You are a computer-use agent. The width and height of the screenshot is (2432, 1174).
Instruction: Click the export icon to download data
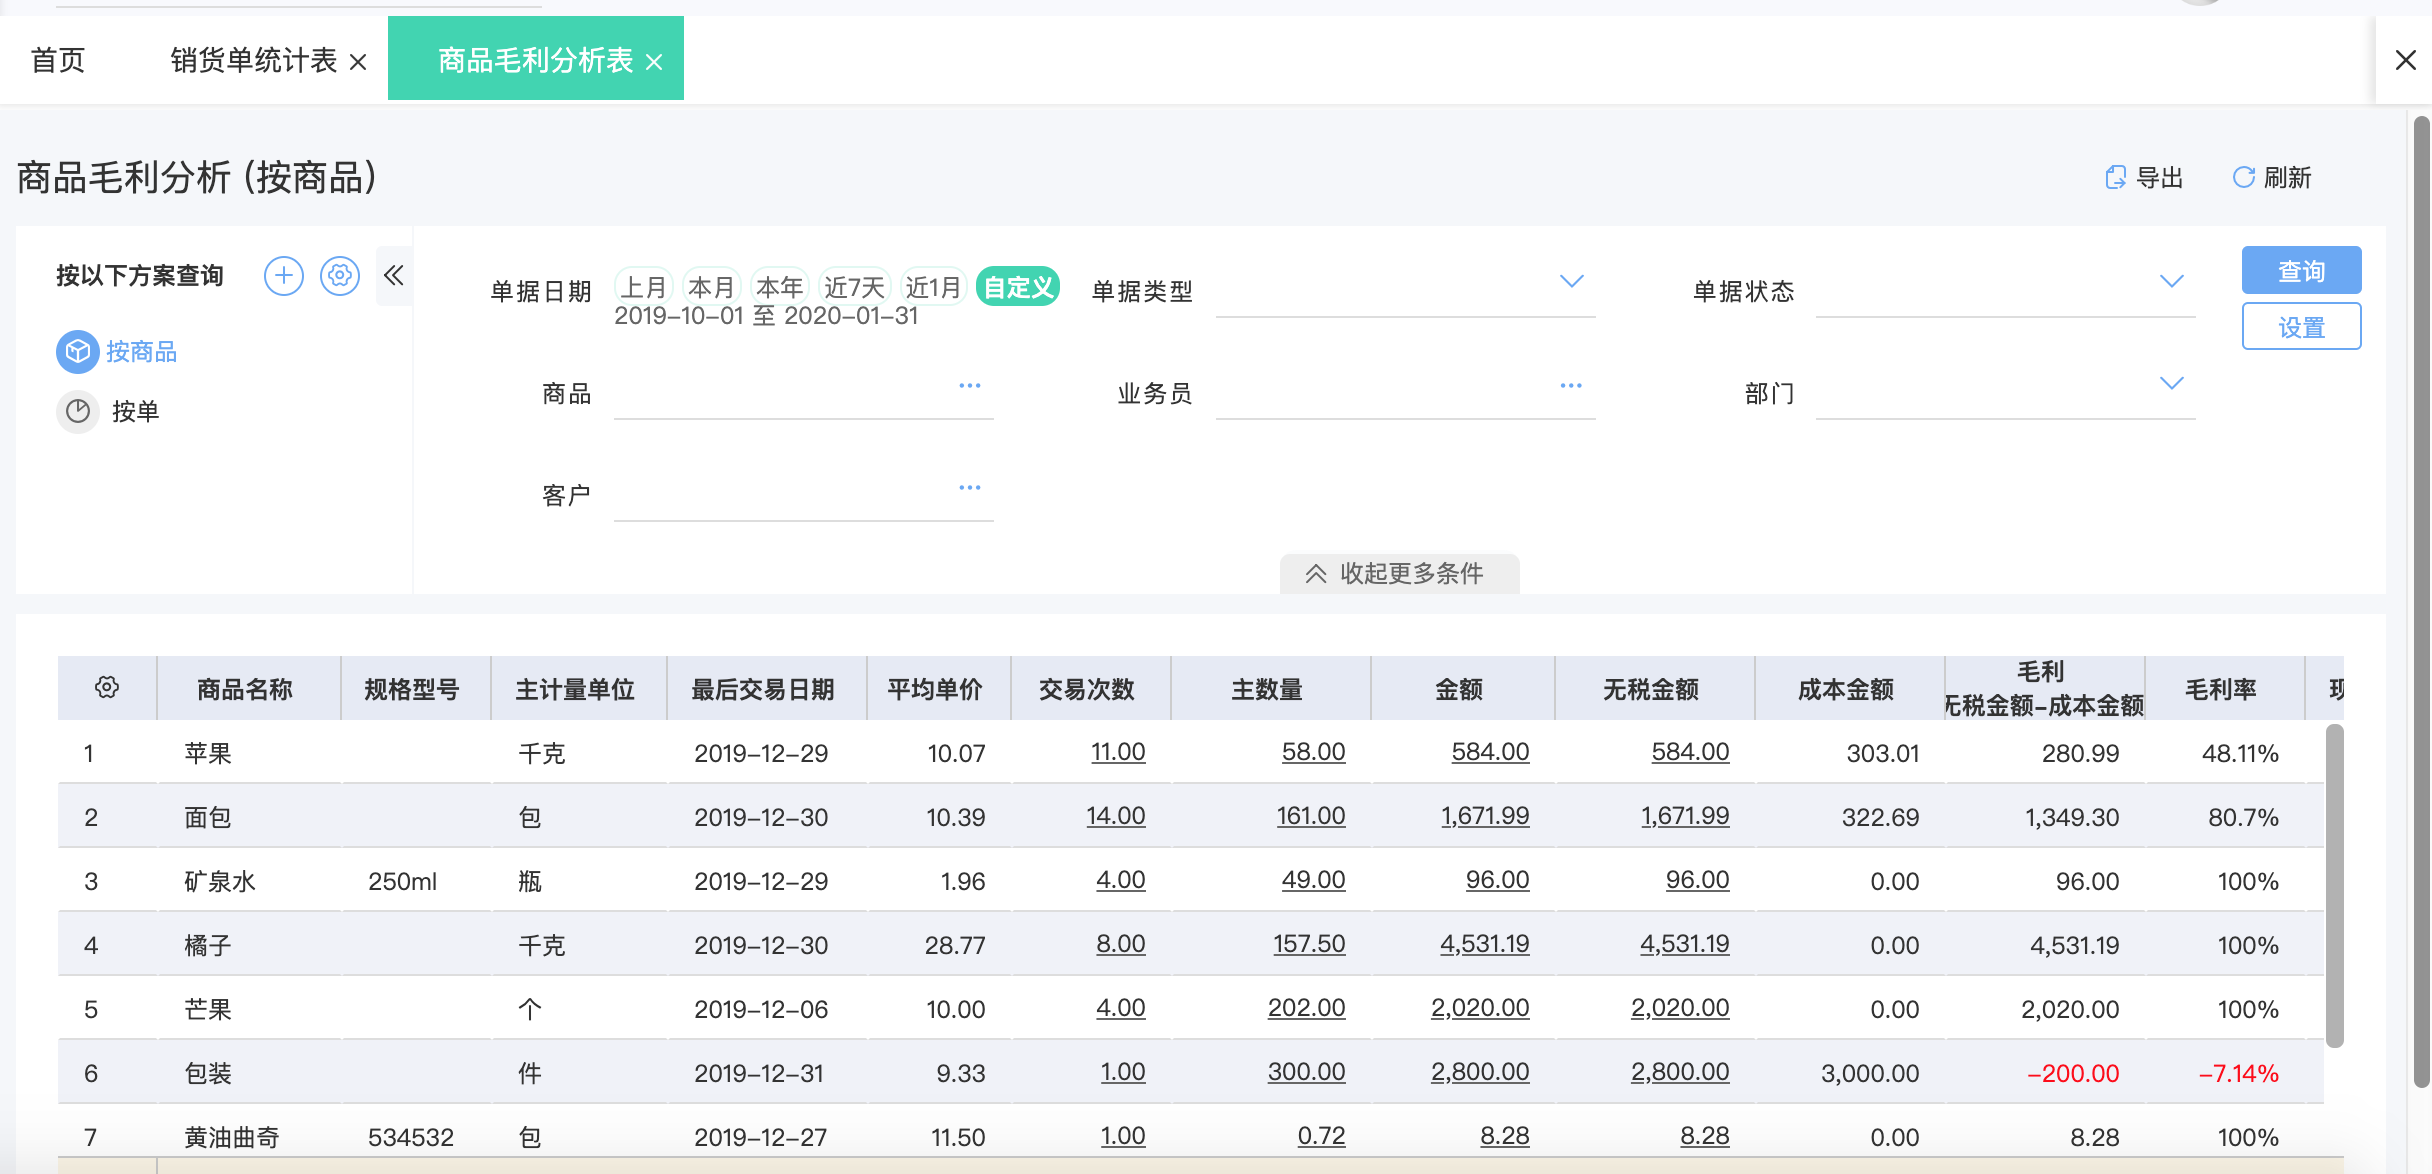tap(2114, 175)
